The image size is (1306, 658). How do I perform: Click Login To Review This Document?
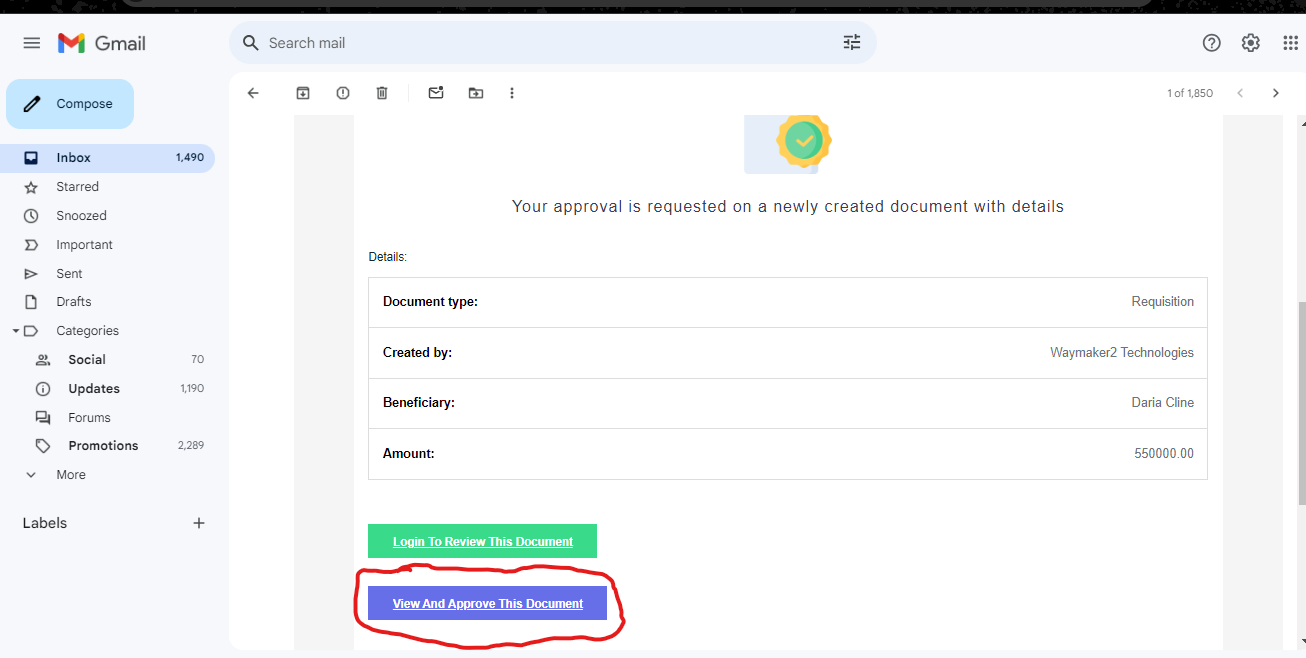pyautogui.click(x=482, y=542)
